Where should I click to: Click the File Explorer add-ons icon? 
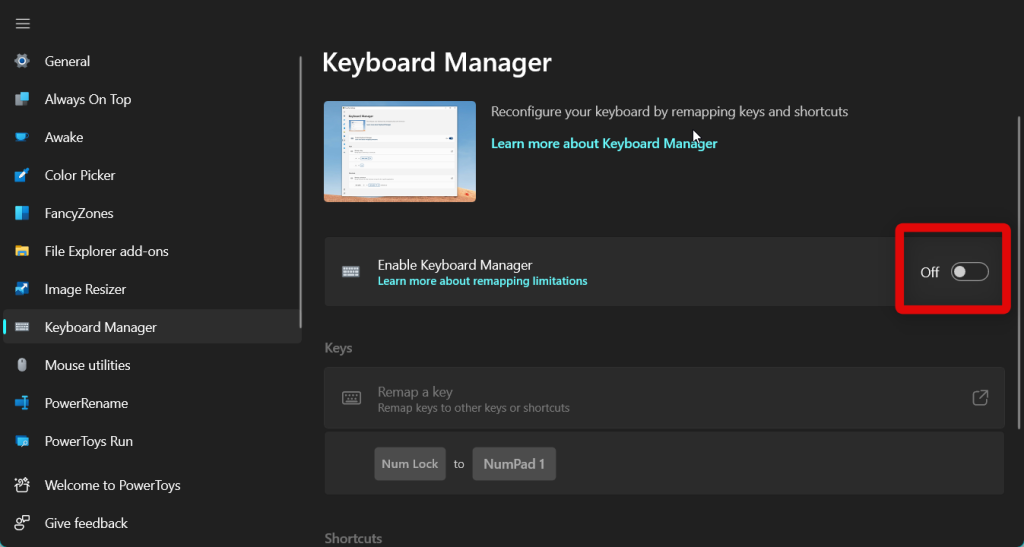pyautogui.click(x=22, y=251)
